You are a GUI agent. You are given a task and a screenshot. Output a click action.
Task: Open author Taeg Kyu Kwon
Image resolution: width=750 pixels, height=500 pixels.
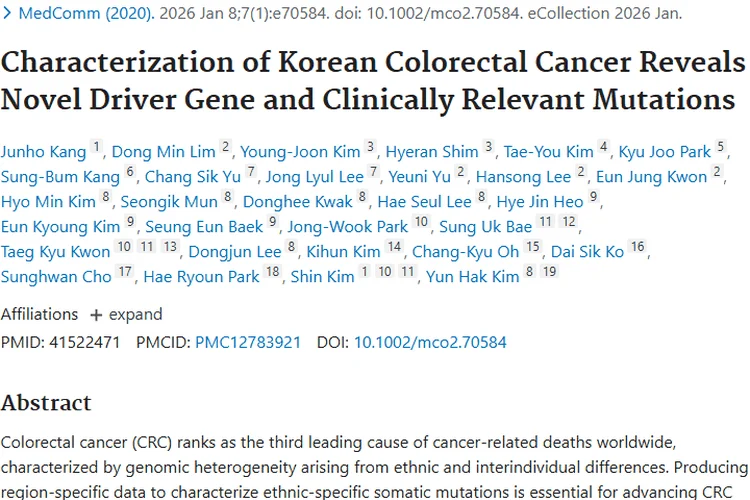coord(55,252)
